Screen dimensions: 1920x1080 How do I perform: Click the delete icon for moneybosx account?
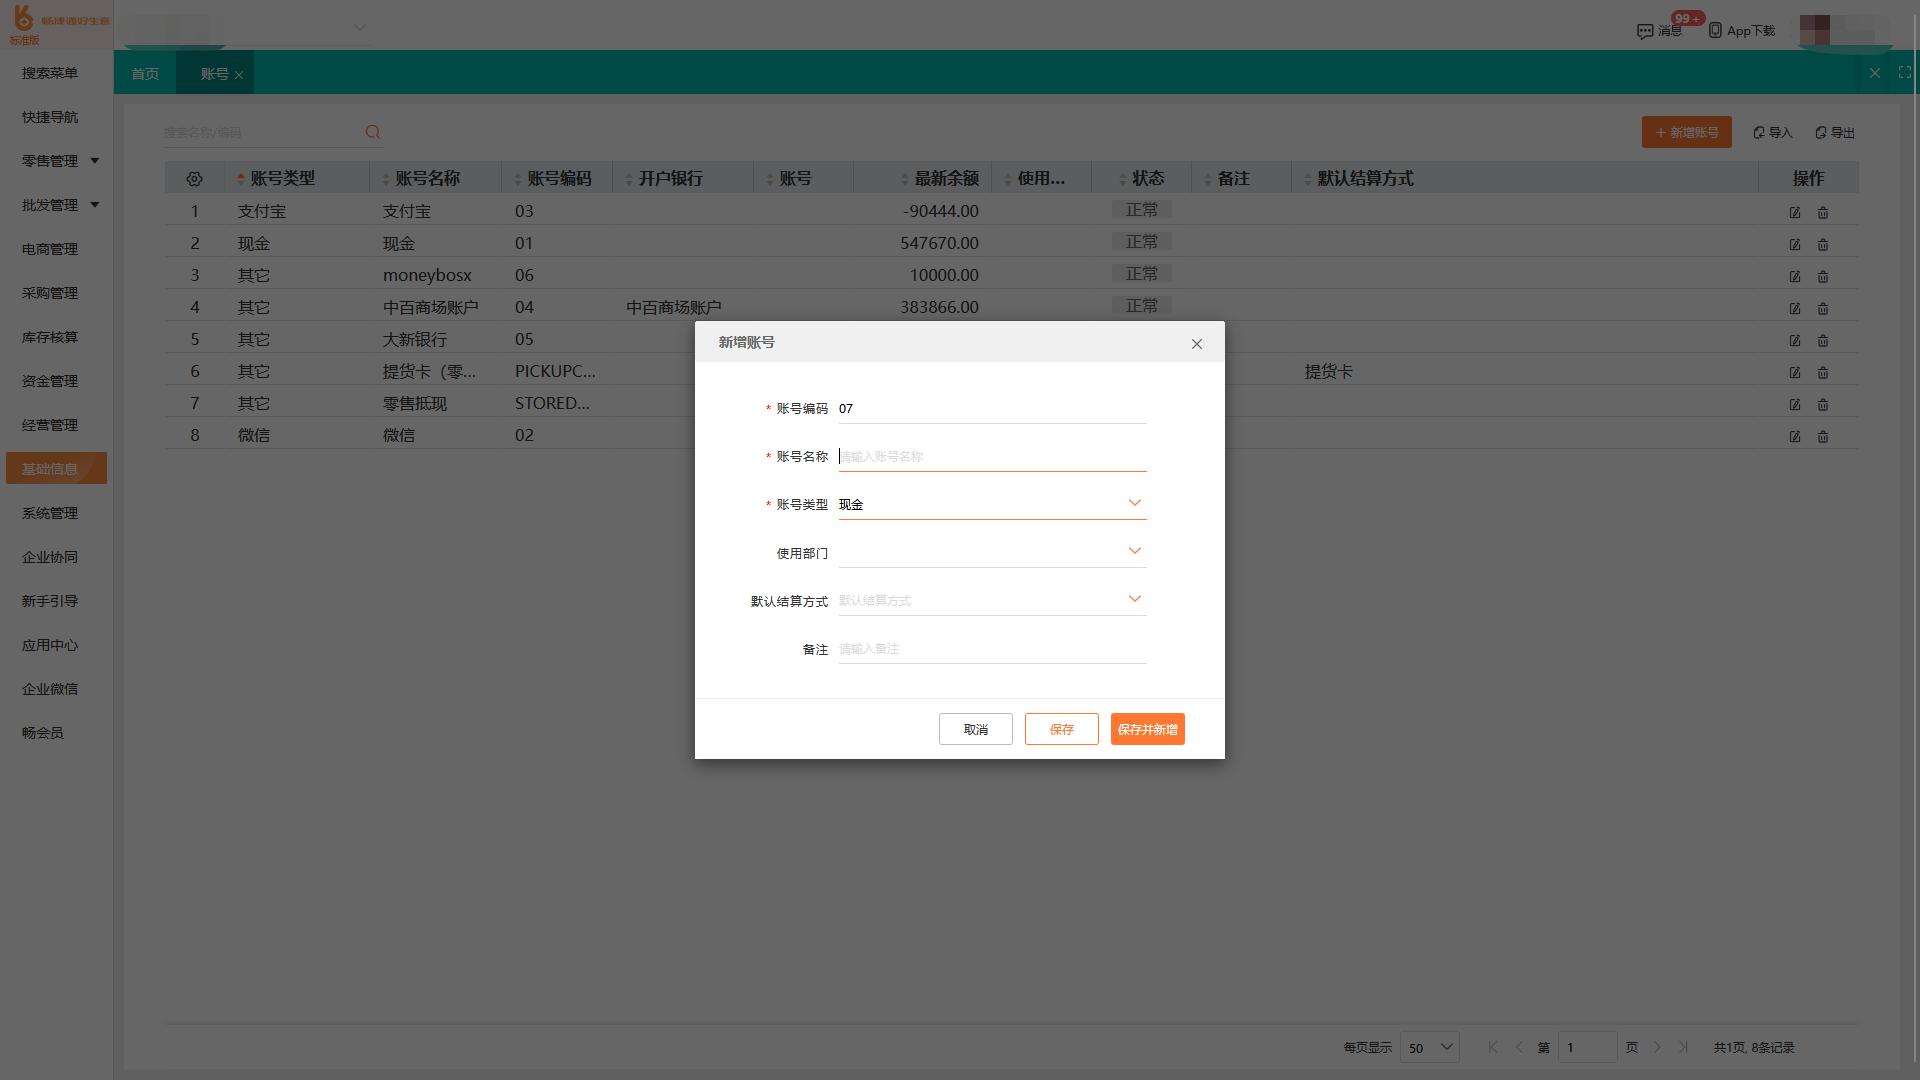tap(1824, 276)
